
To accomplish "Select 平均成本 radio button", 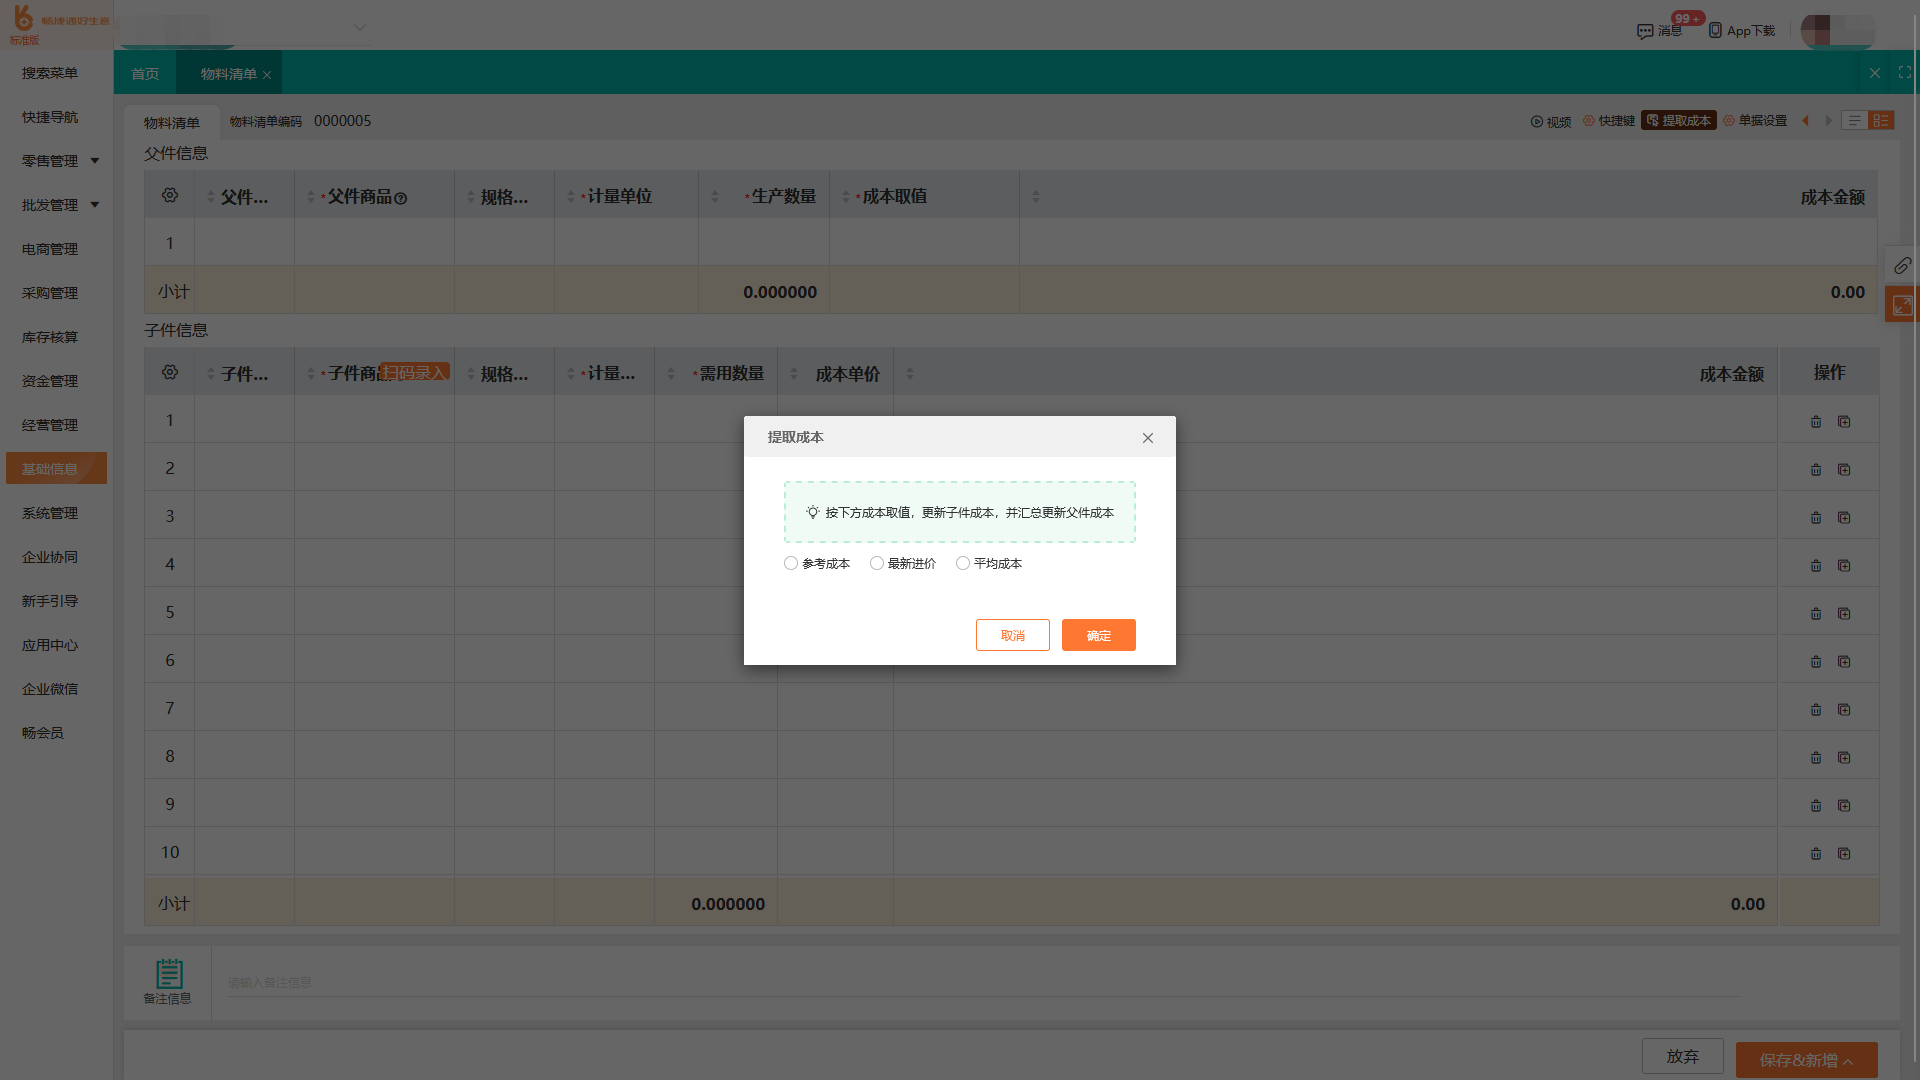I will [963, 563].
